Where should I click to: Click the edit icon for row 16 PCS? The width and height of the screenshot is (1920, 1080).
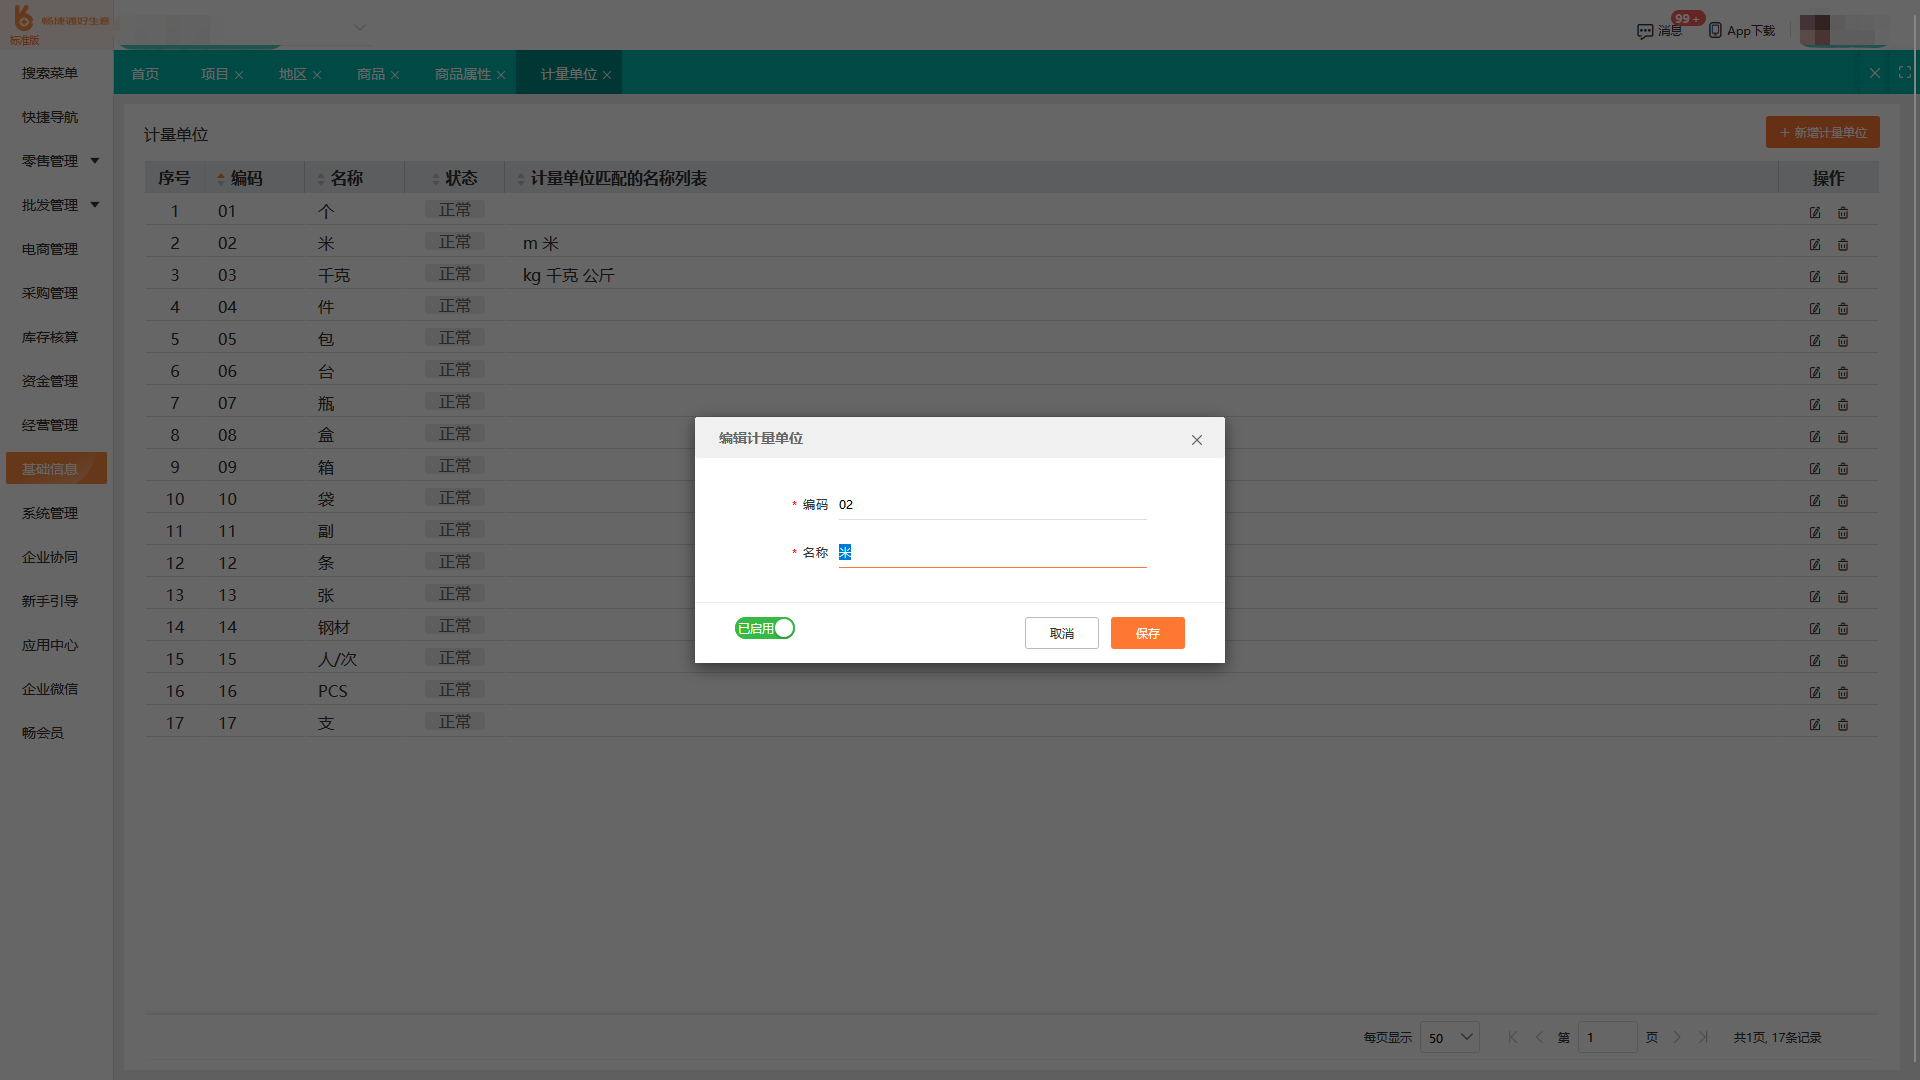(x=1815, y=691)
